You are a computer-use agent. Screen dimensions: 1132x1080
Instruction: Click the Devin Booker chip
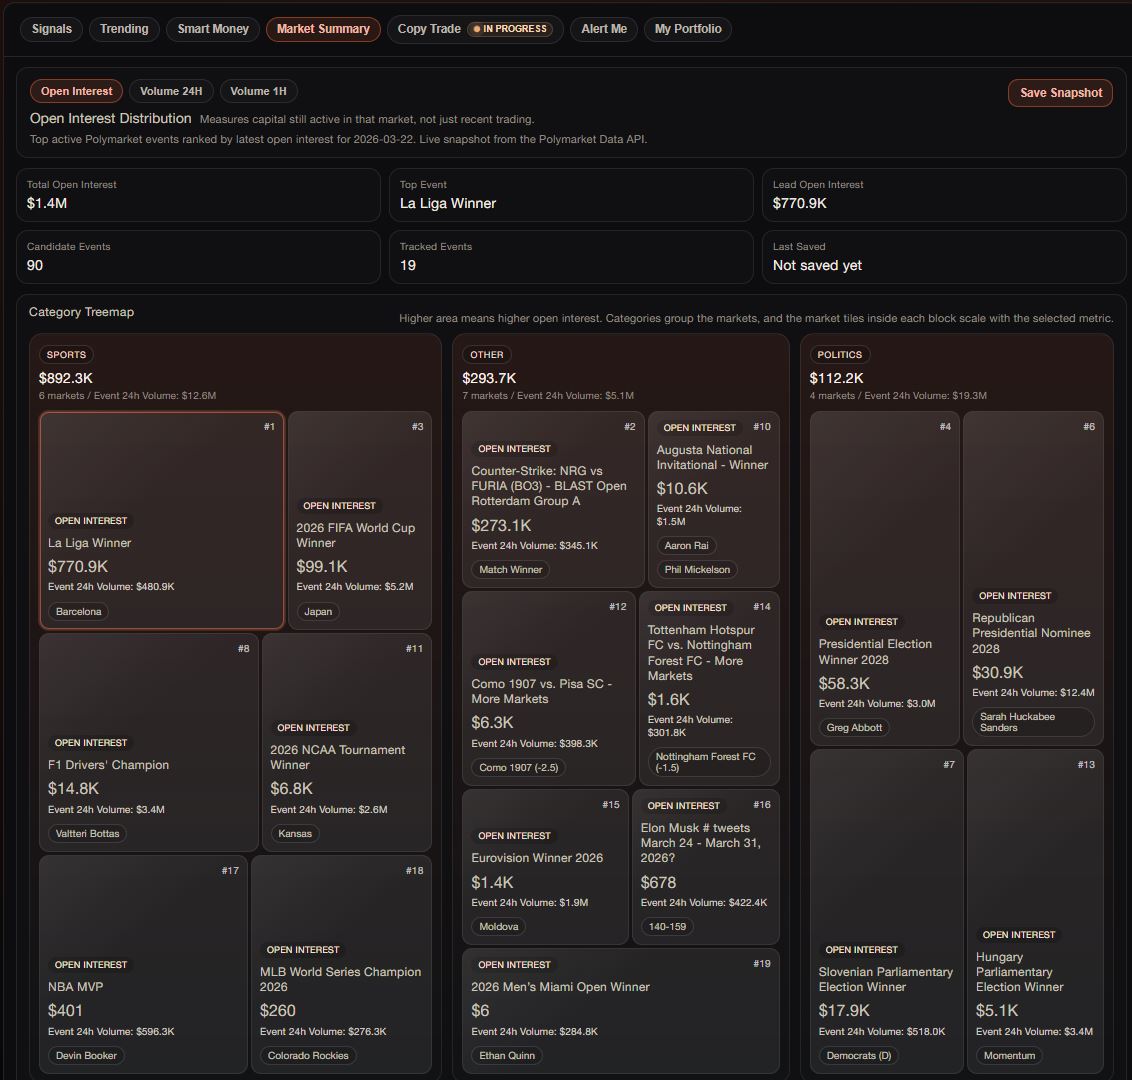(x=86, y=1055)
